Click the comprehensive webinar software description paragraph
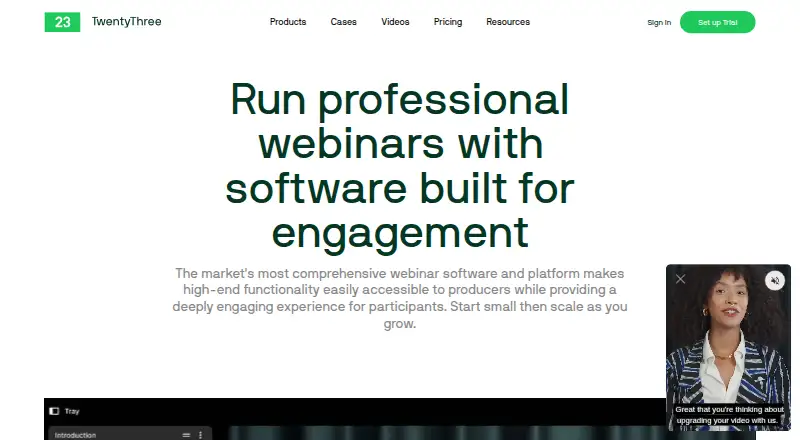800x440 pixels. pyautogui.click(x=399, y=298)
